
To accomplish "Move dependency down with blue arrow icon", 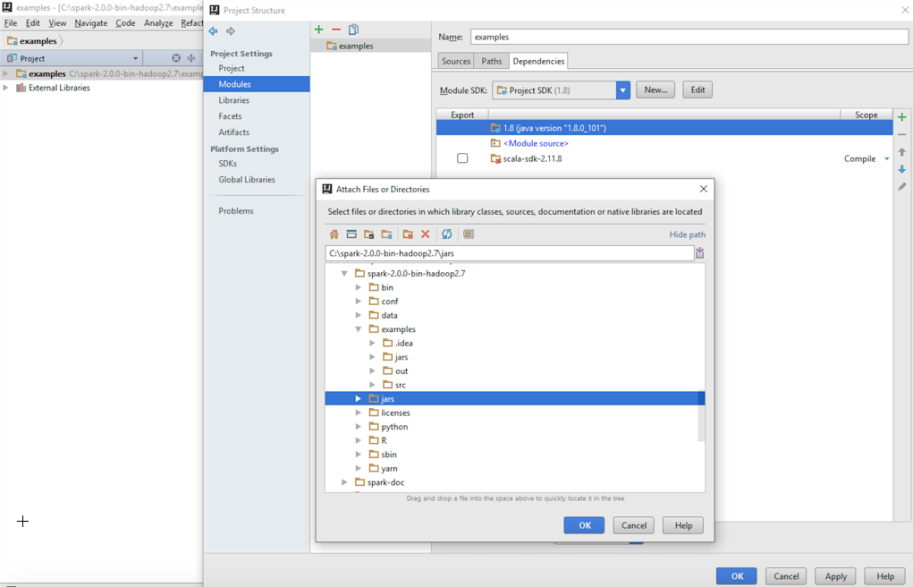I will point(901,169).
